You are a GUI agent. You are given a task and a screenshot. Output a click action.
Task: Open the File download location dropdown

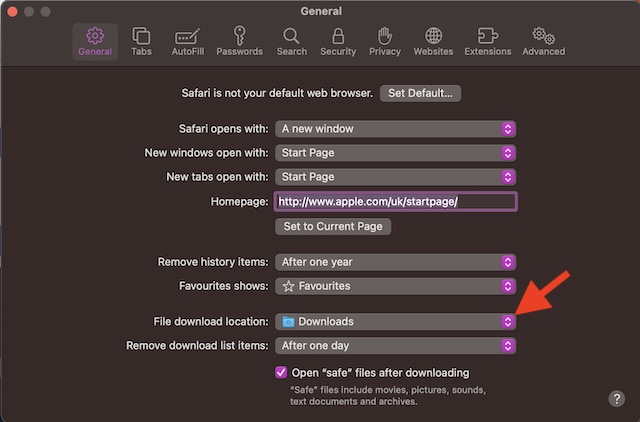(x=396, y=322)
